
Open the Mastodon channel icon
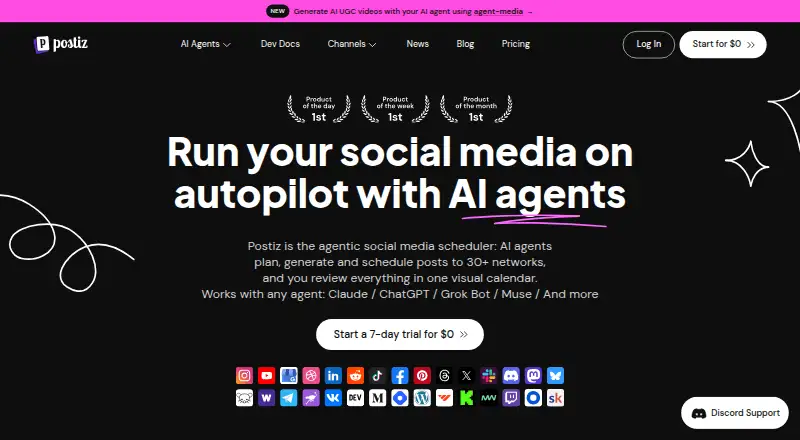coord(533,376)
